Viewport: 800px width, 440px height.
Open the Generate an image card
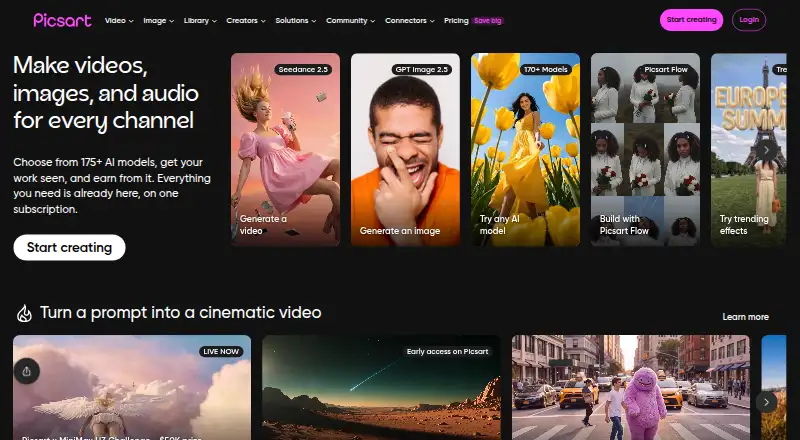(x=405, y=150)
